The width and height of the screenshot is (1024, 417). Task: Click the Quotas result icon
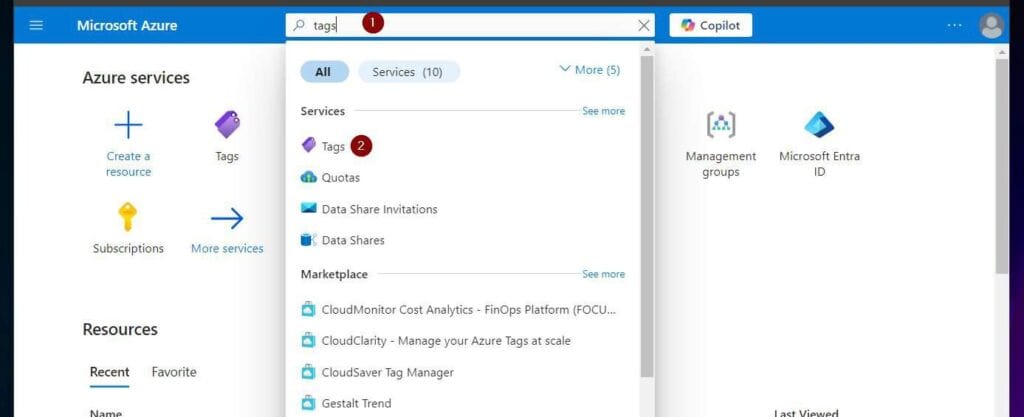tap(309, 177)
